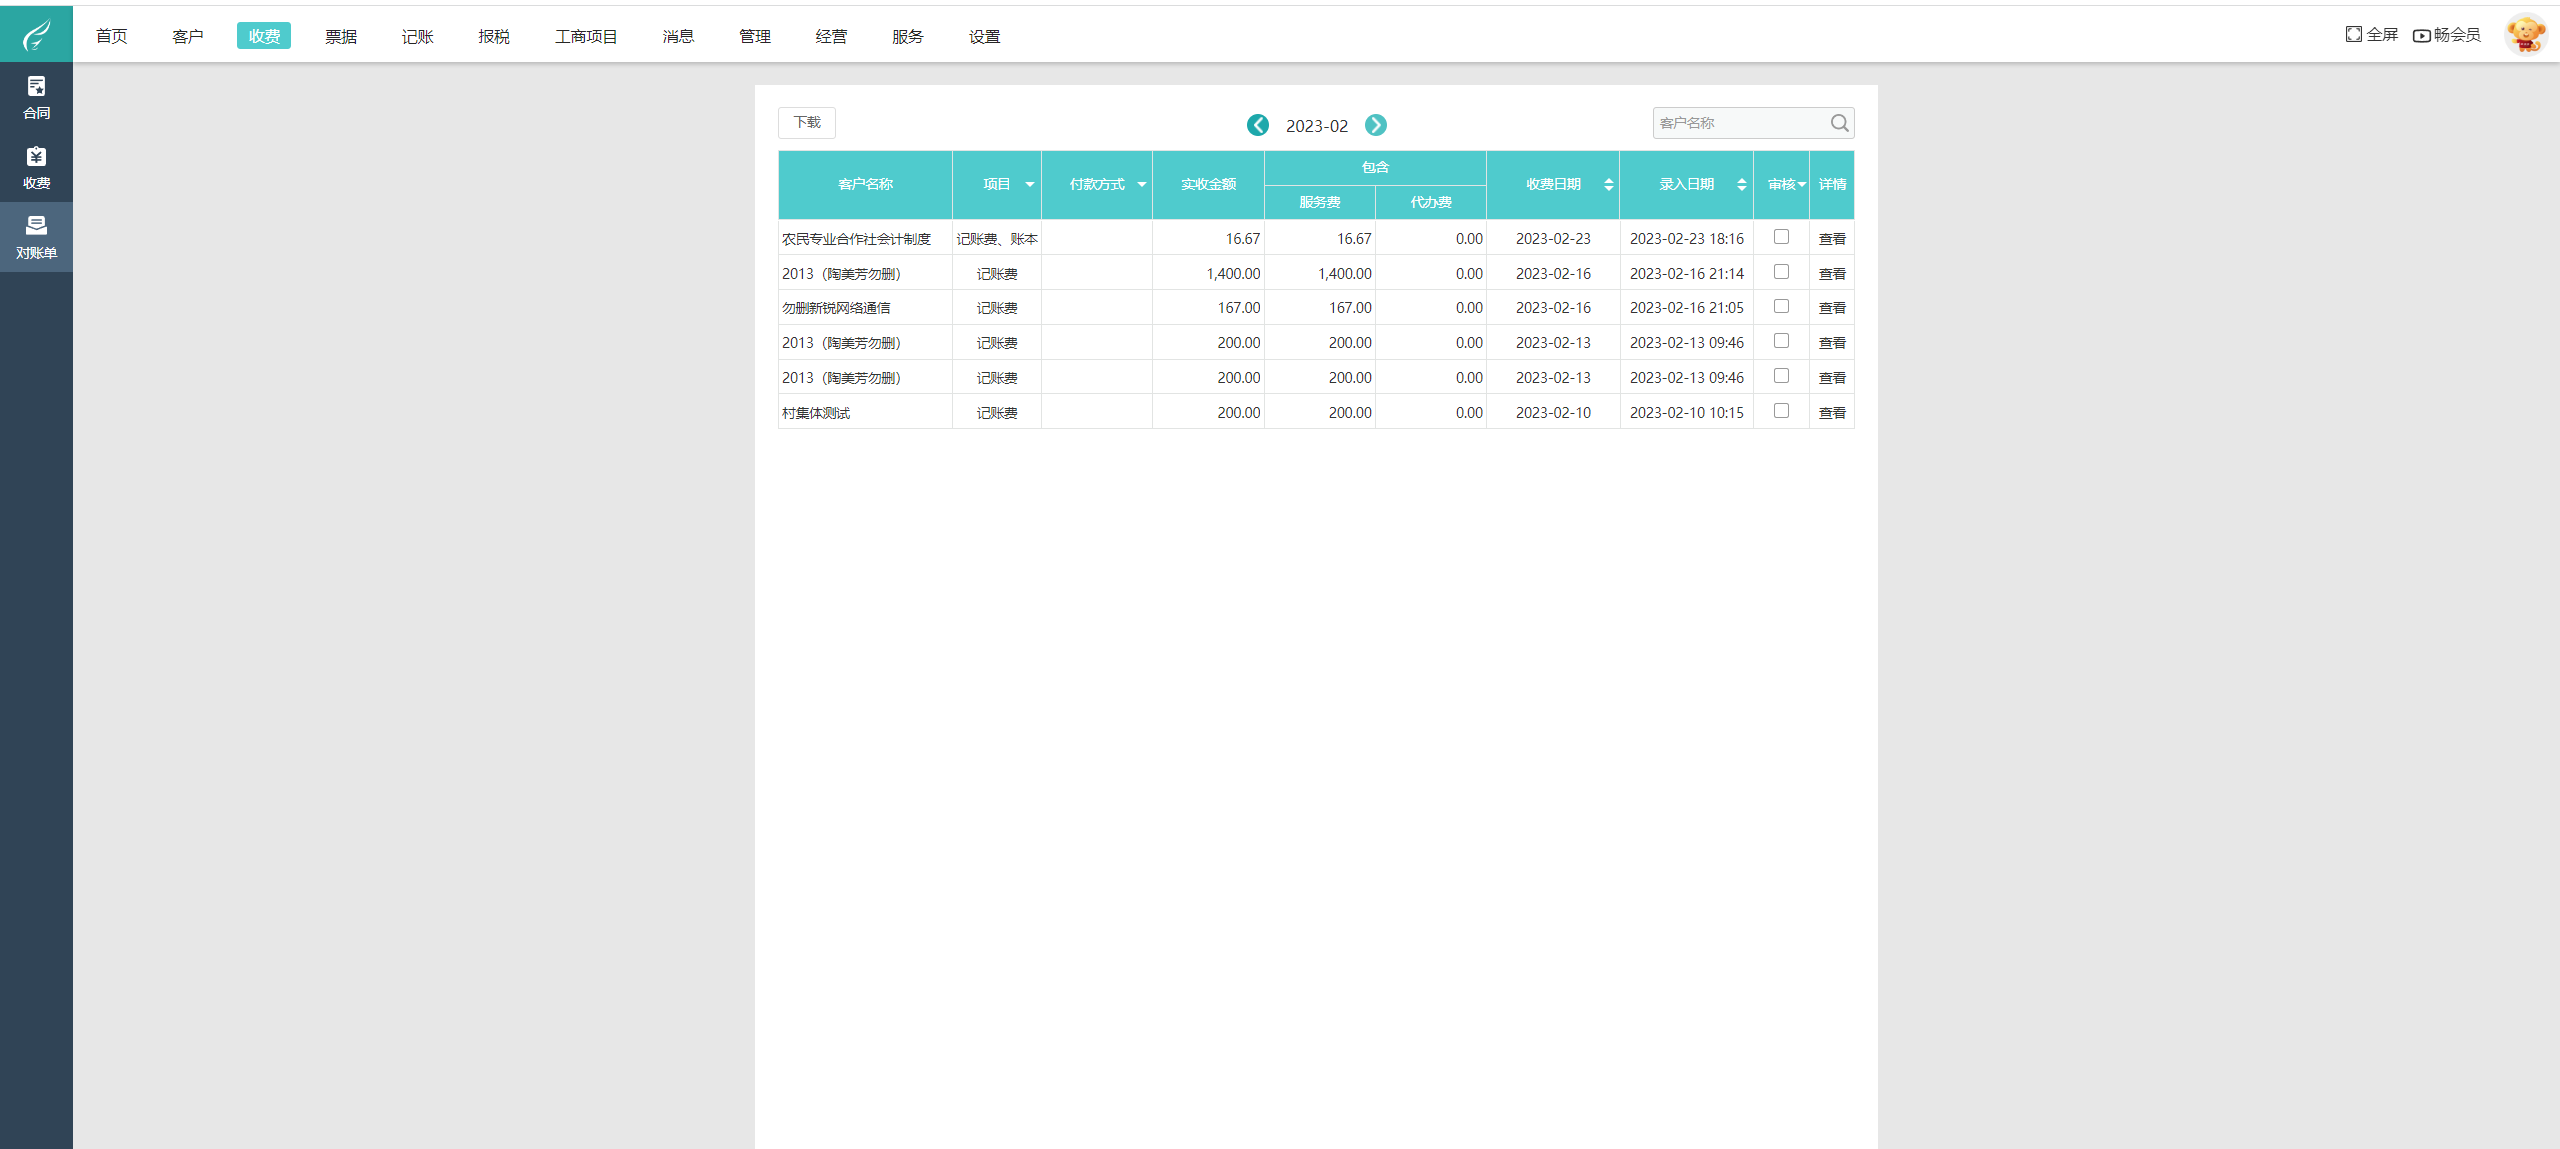Click the 客户名称 search input field
This screenshot has height=1149, width=2560.
tap(1740, 121)
